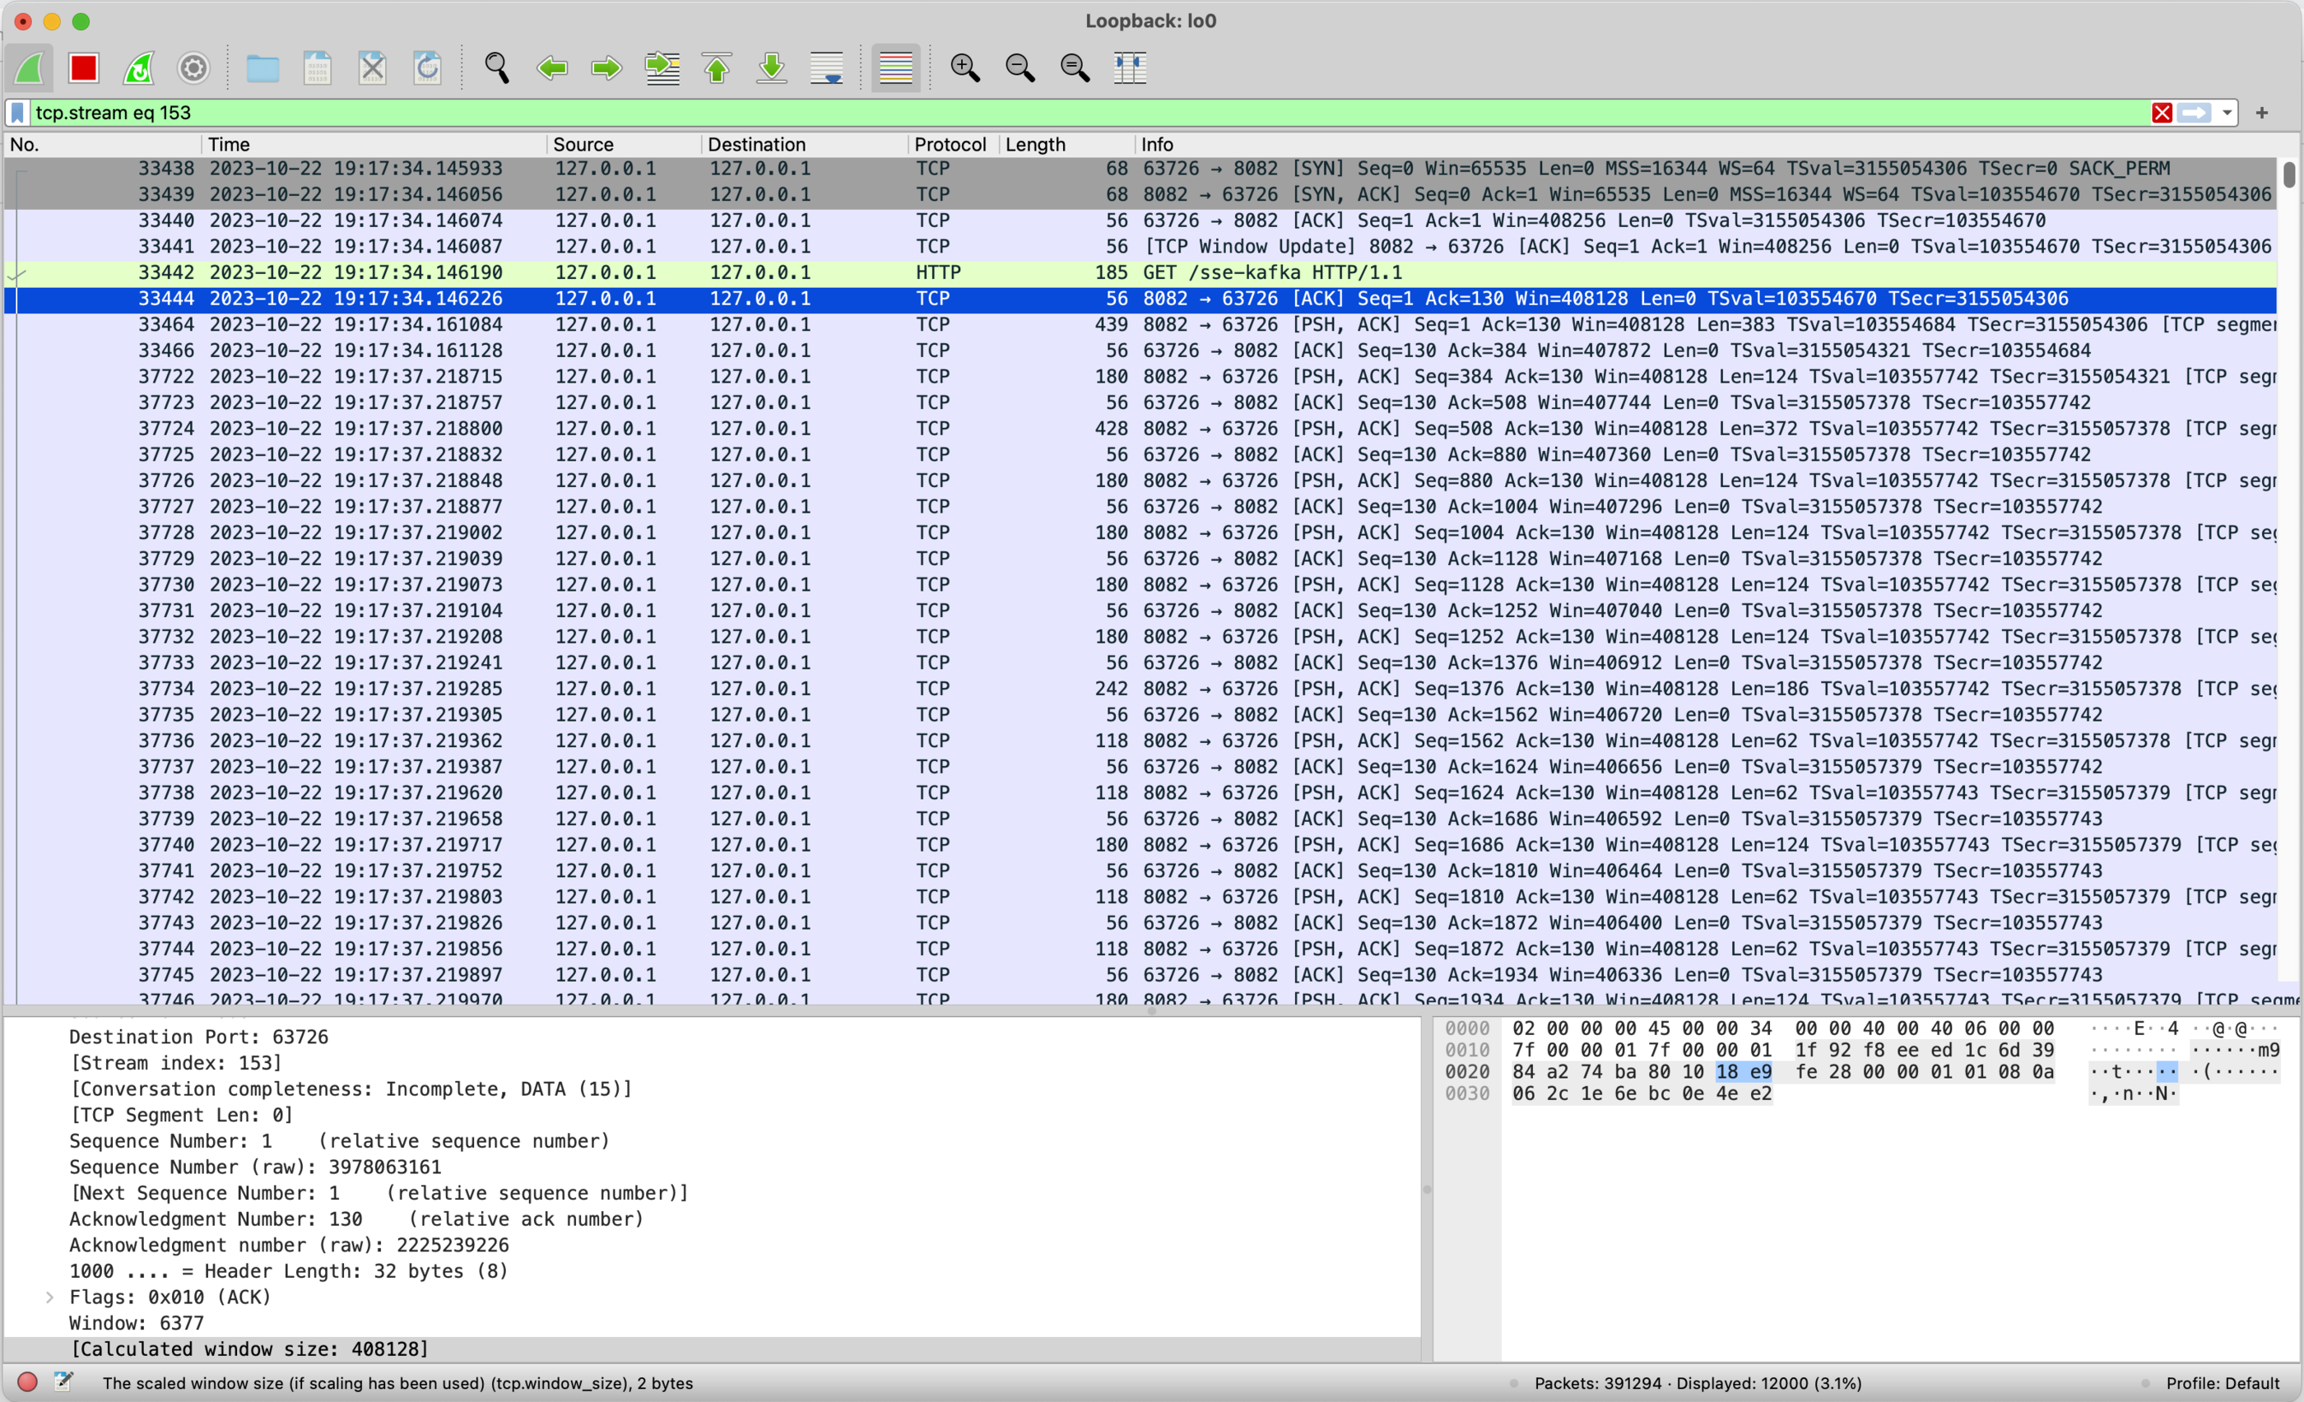Select the GET /sse-kafka HTTP packet
The height and width of the screenshot is (1402, 2304).
point(1271,273)
